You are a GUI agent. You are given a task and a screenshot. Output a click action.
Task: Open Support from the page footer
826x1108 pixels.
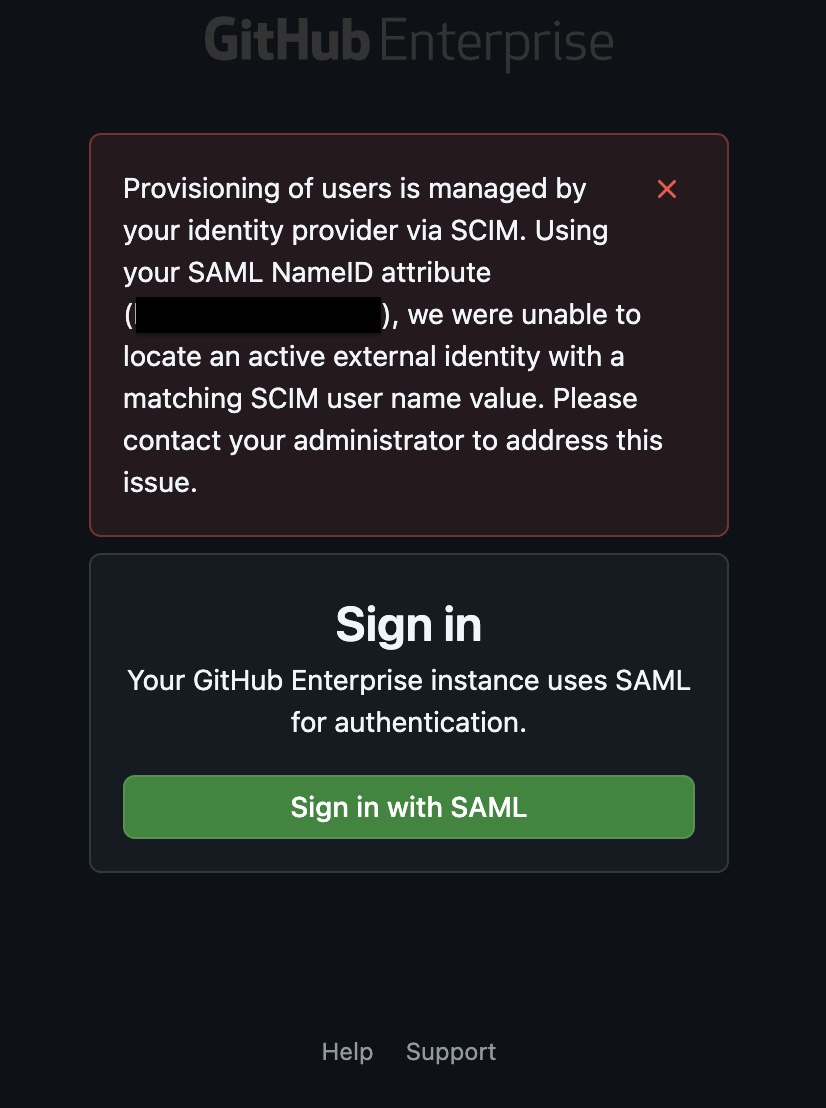click(x=450, y=1051)
